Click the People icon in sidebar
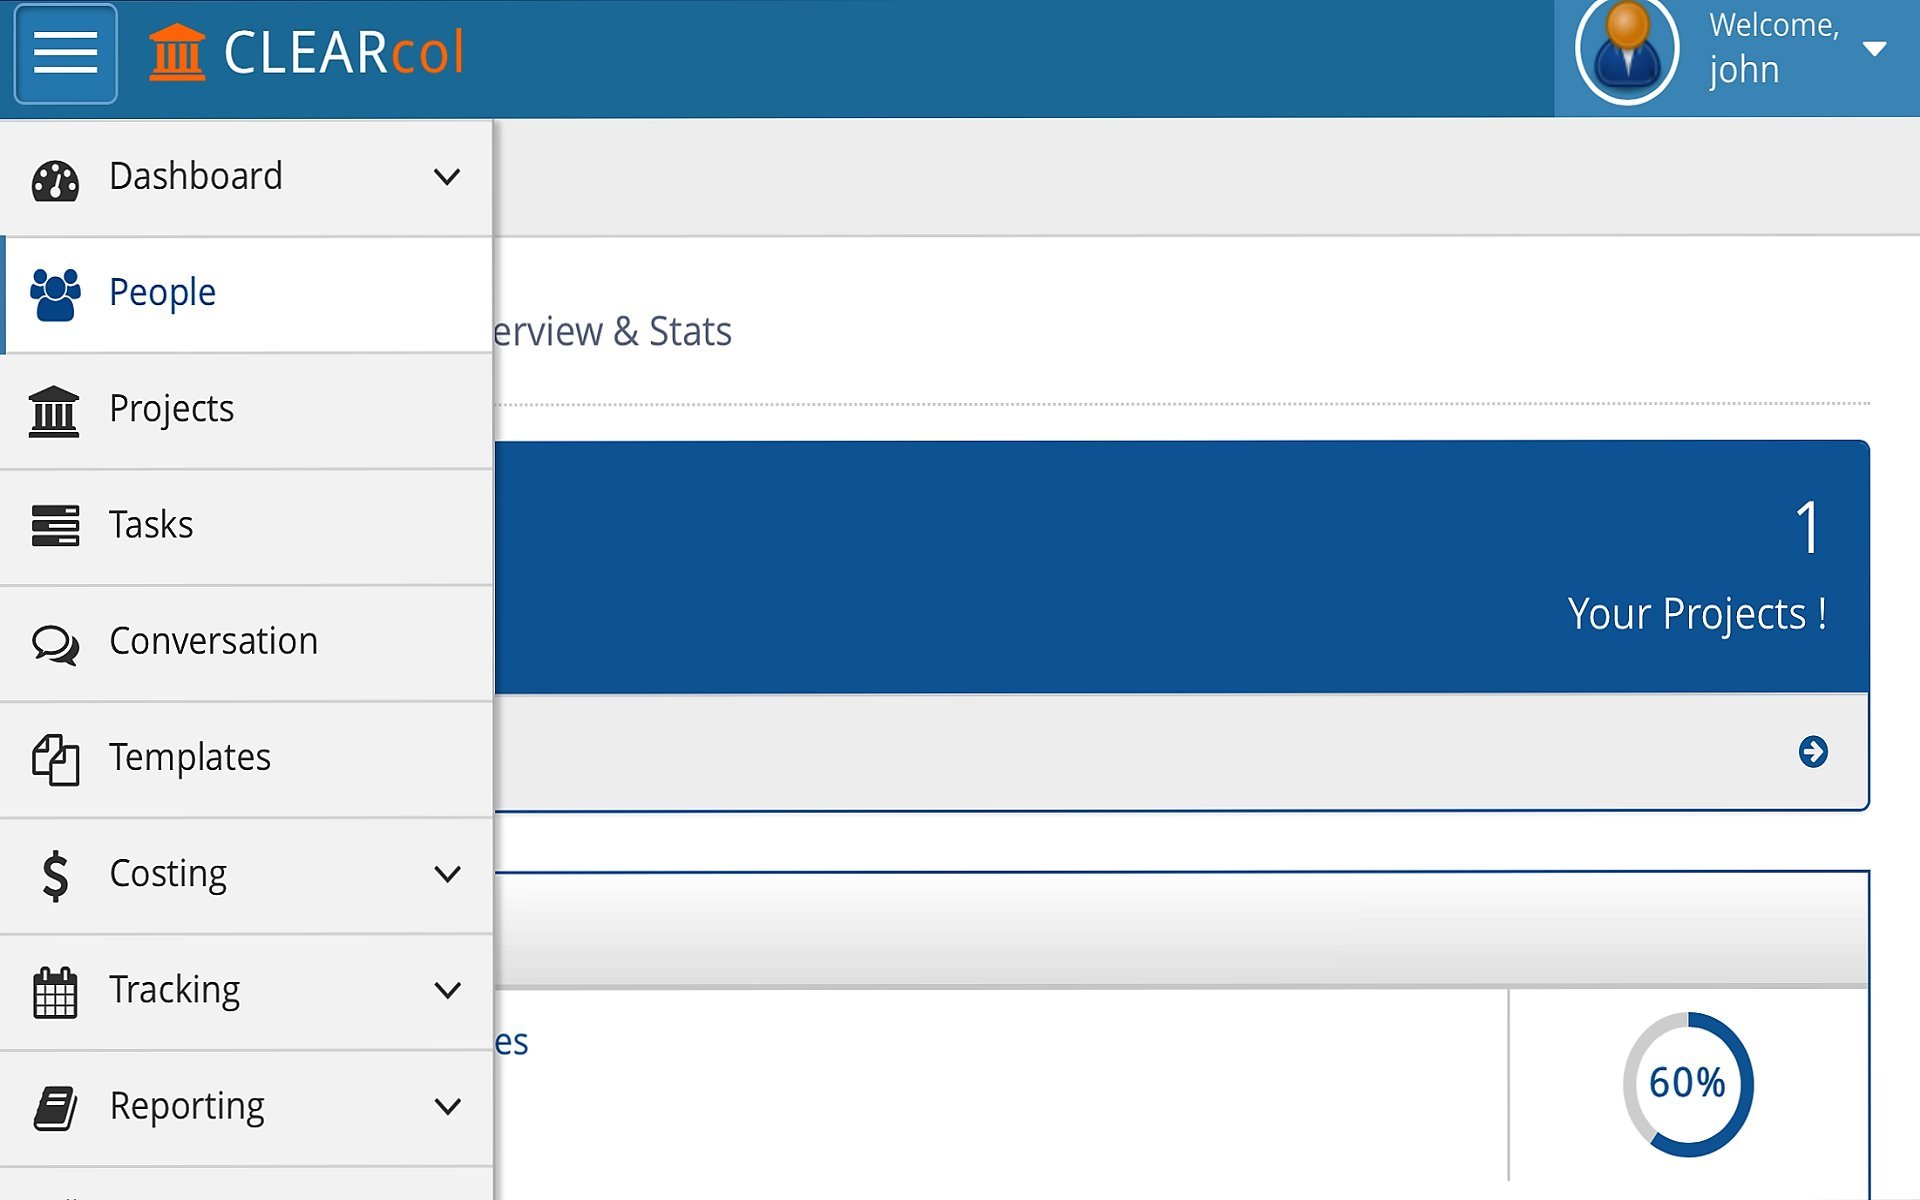The image size is (1920, 1200). 55,292
